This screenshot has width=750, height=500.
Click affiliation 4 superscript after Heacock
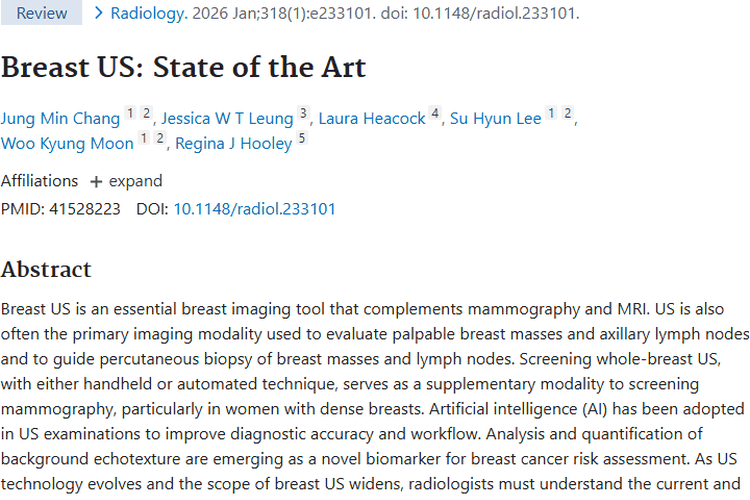pos(434,113)
